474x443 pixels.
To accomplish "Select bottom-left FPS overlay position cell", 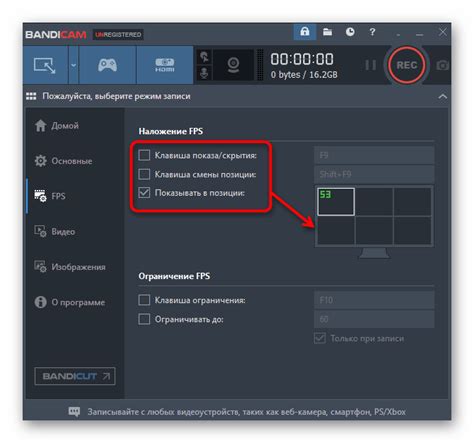I will tap(336, 231).
